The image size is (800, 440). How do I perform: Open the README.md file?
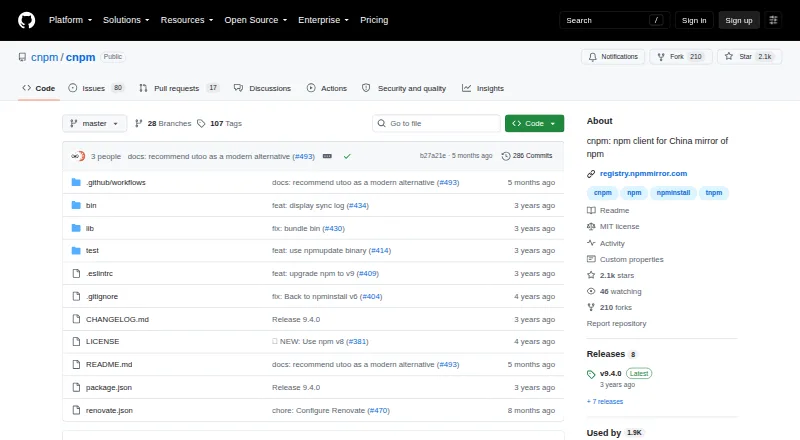pos(109,364)
